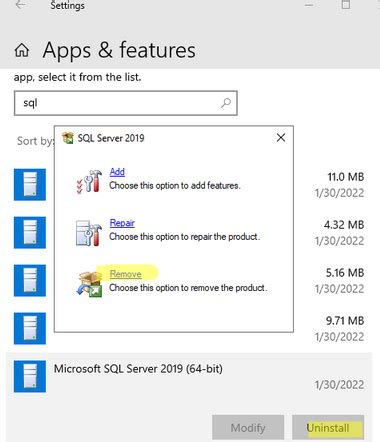Click the magnifier icon in search box

click(x=226, y=103)
